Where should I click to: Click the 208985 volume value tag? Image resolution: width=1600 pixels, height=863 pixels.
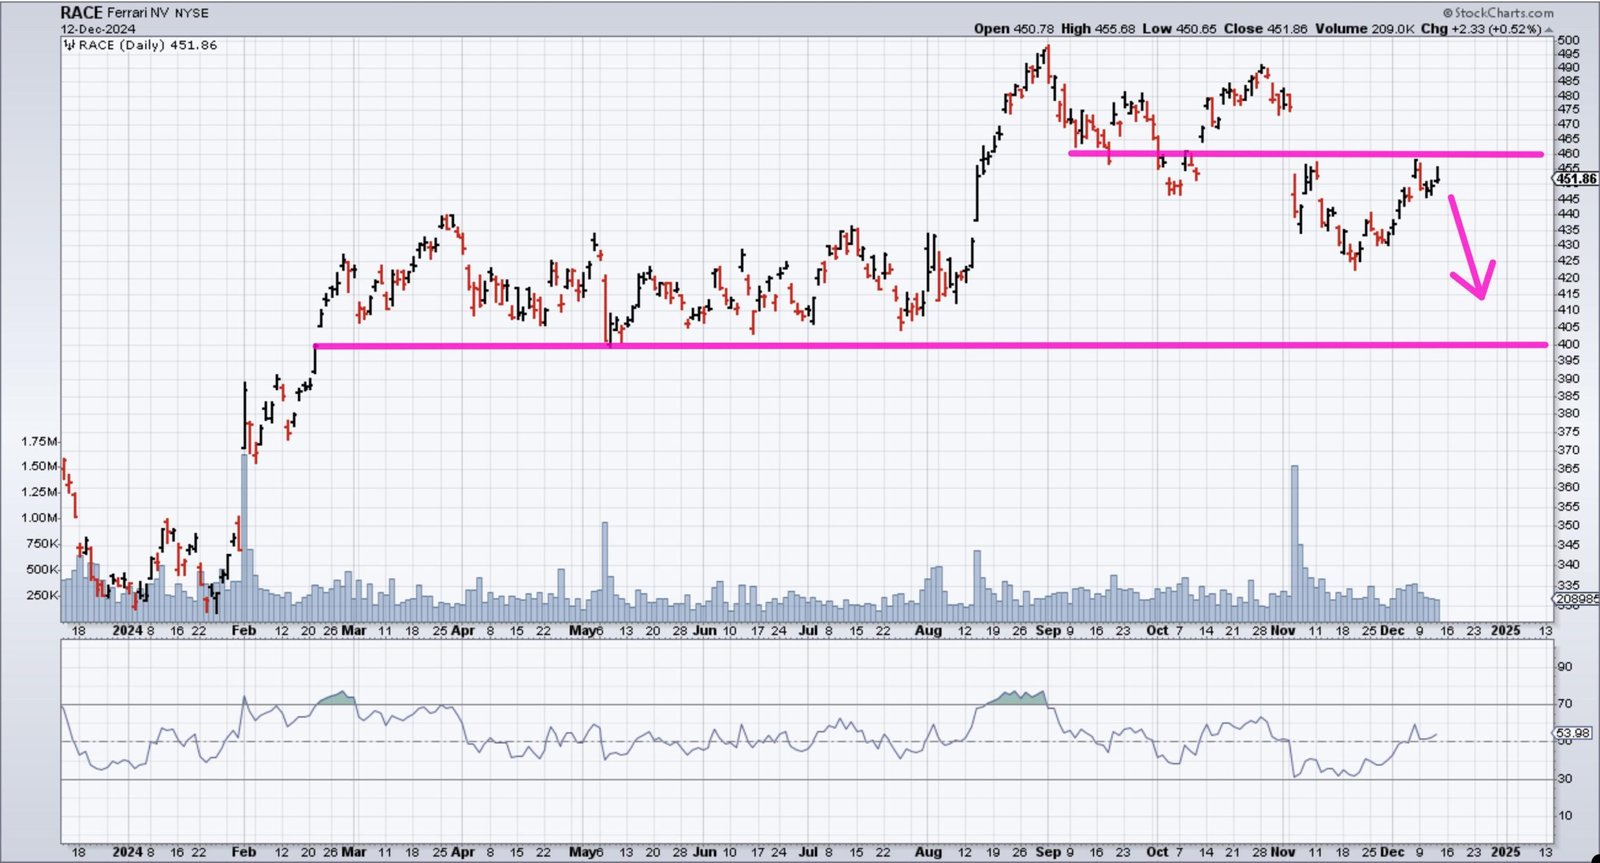(1575, 598)
